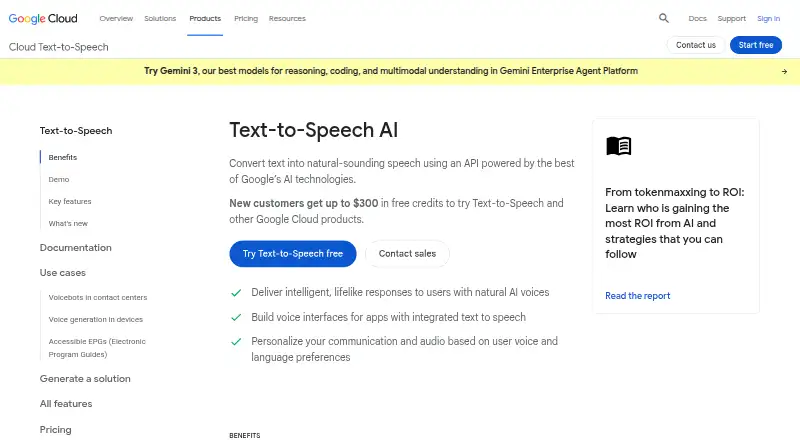This screenshot has height=440, width=800.
Task: Click the Text-to-Speech AI heading
Action: point(313,130)
